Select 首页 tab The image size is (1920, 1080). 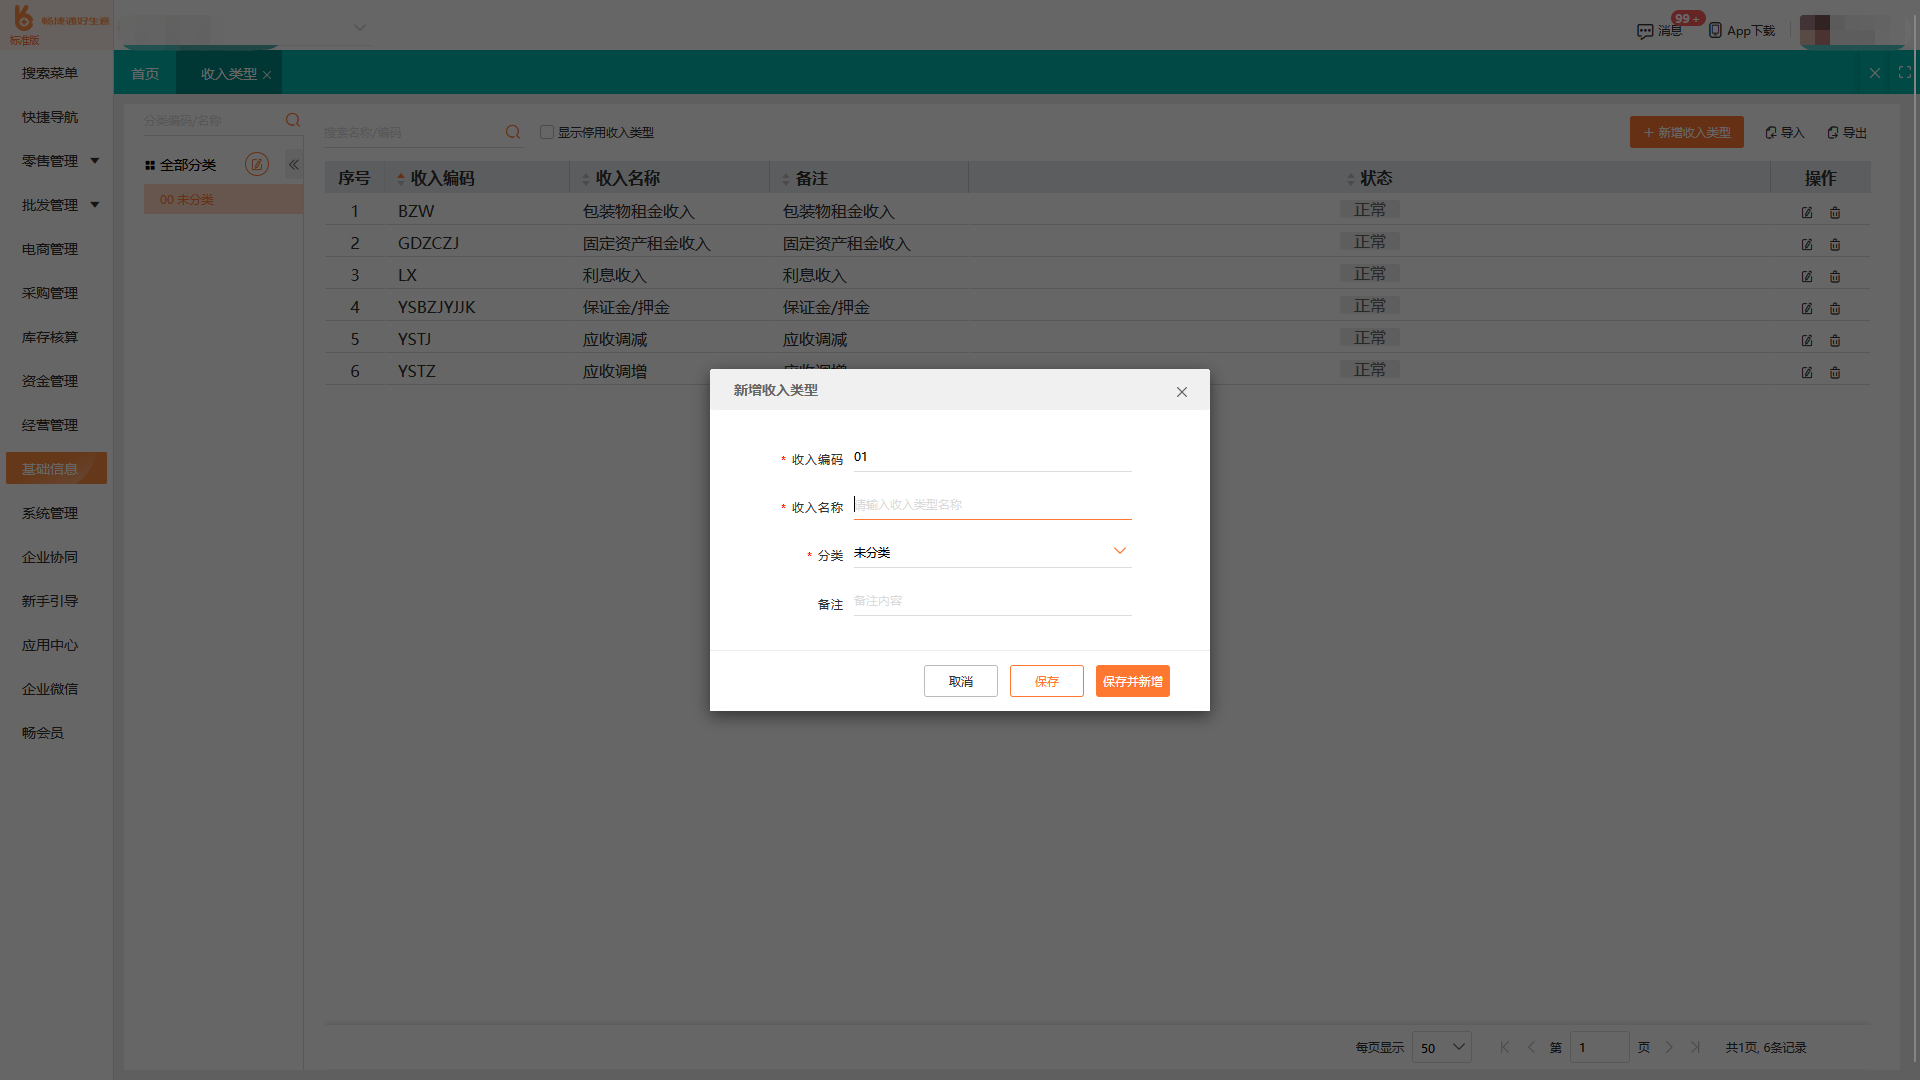click(x=145, y=73)
